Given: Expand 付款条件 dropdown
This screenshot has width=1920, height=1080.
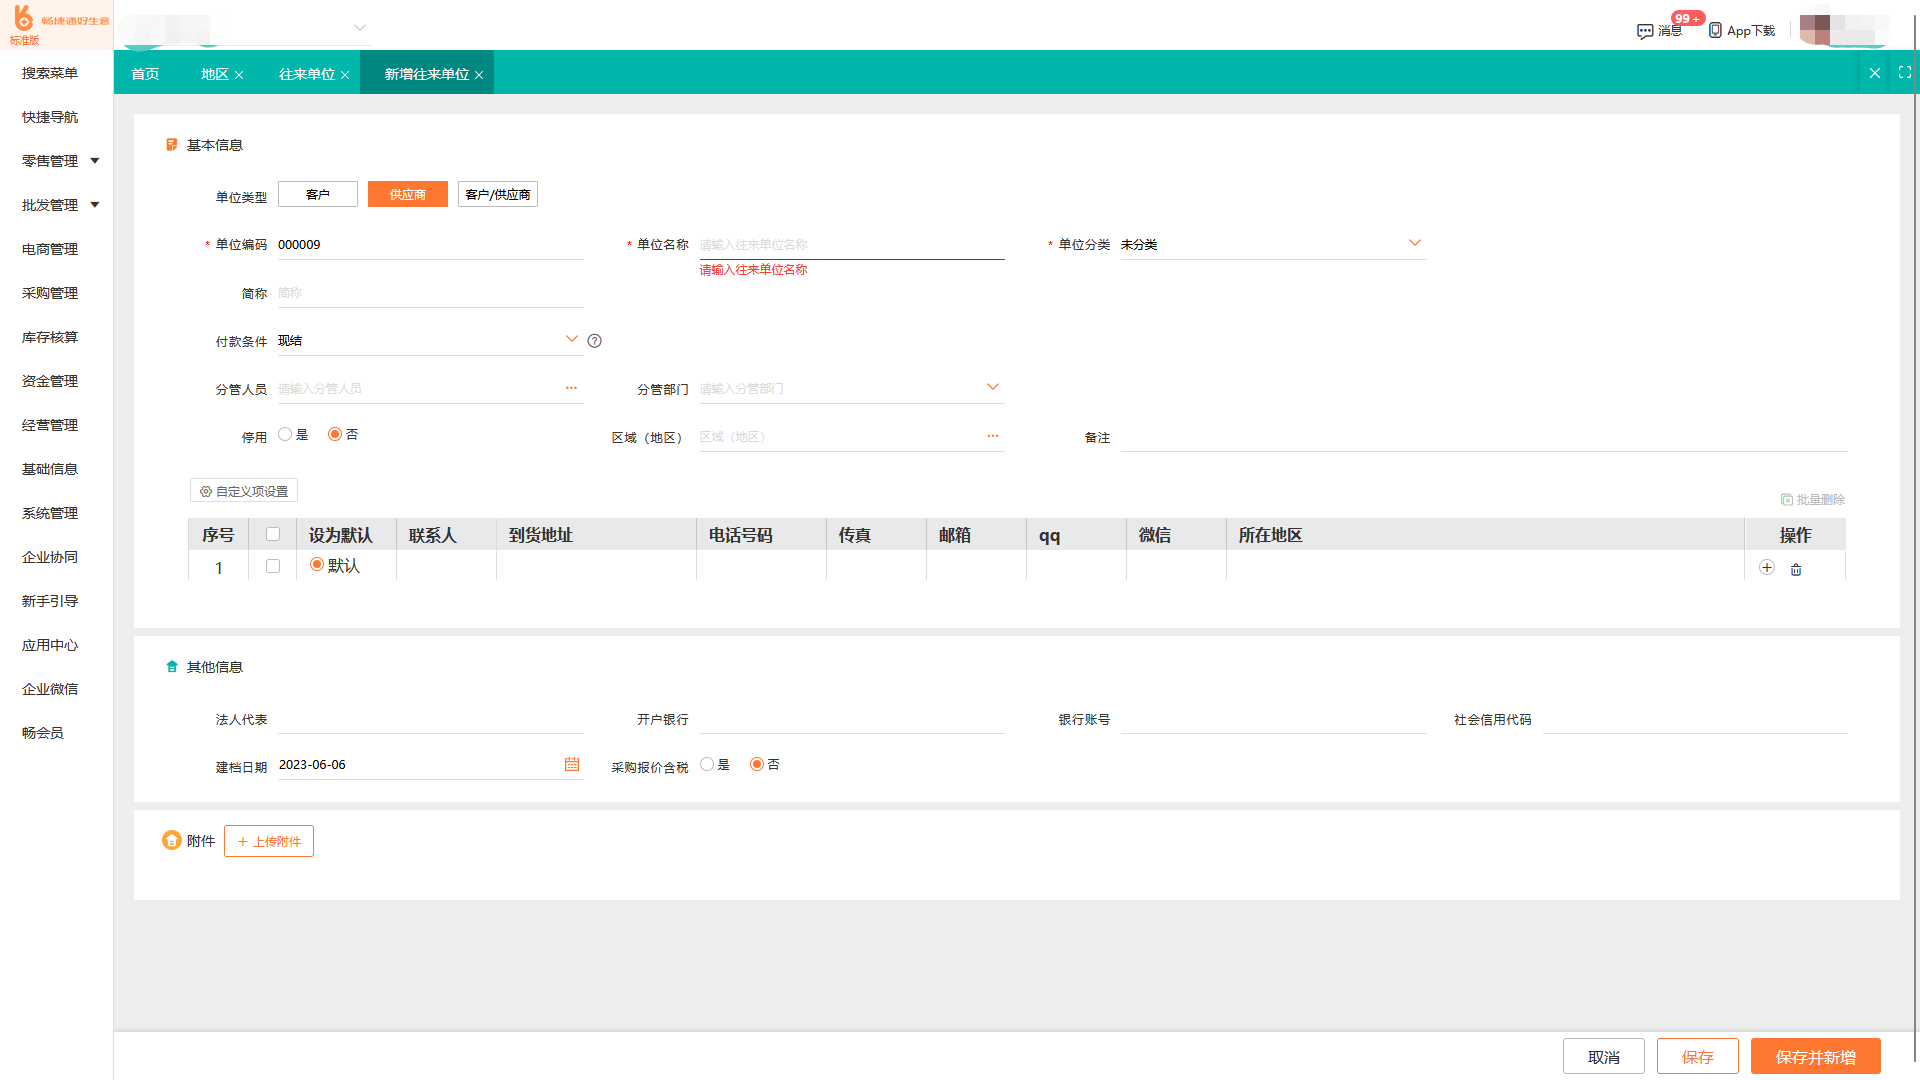Looking at the screenshot, I should (571, 340).
